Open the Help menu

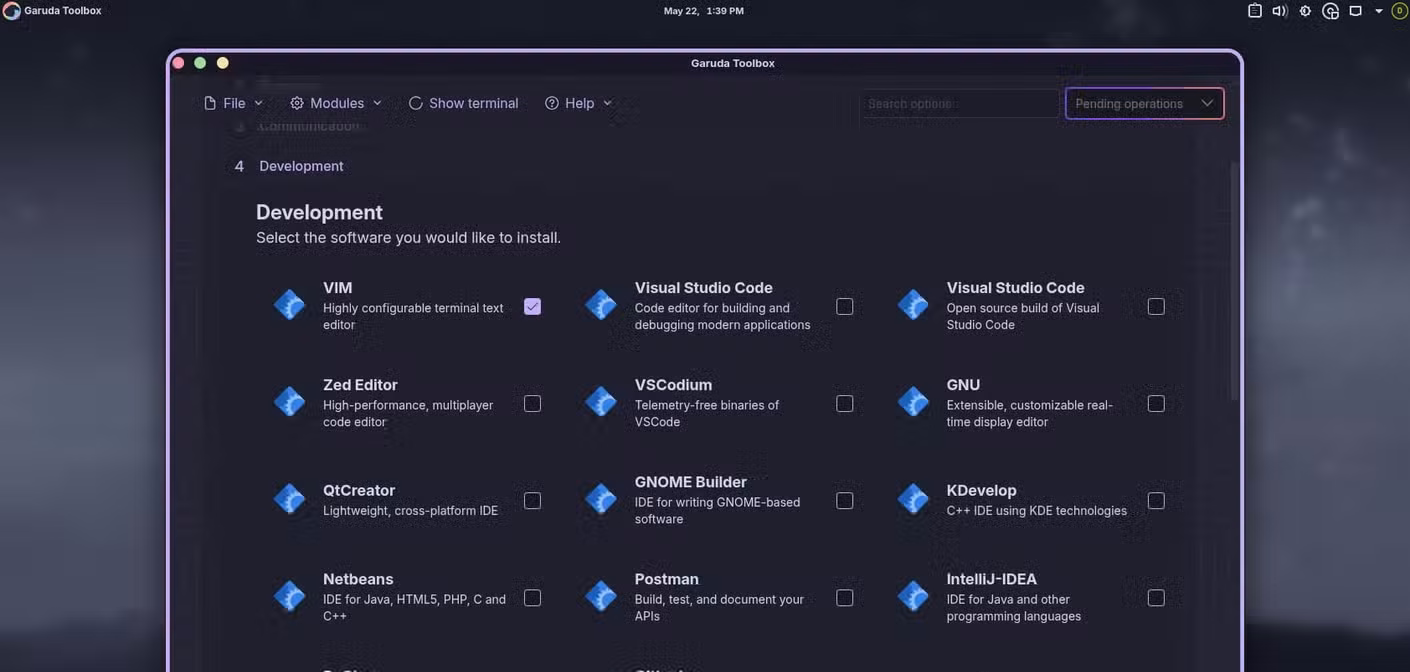[578, 103]
